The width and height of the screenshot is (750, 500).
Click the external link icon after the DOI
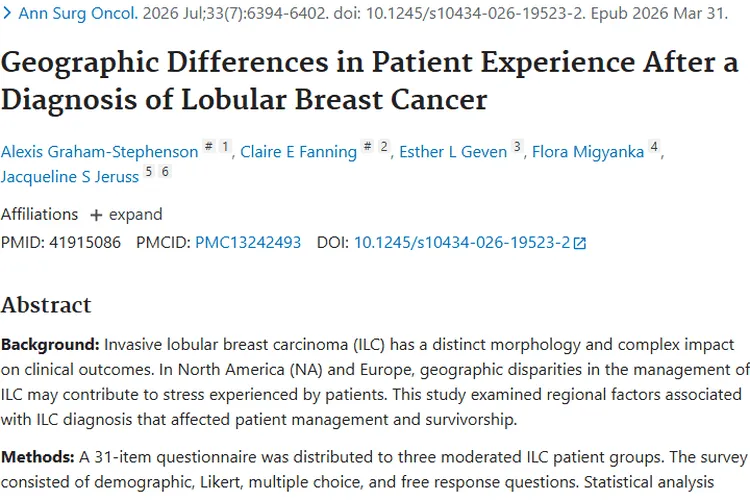[x=580, y=244]
